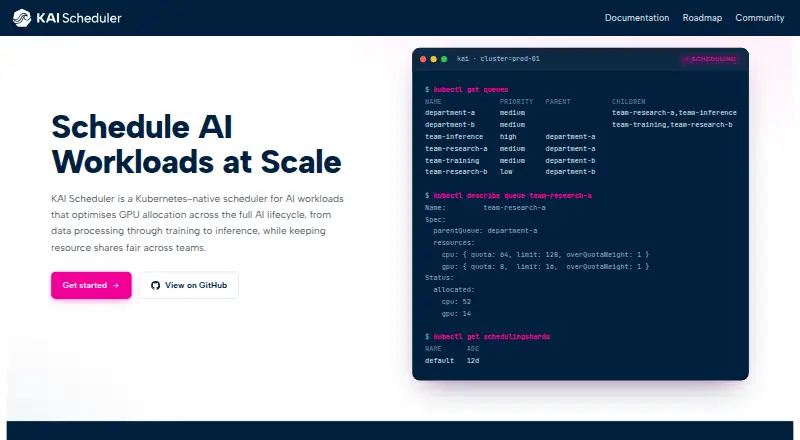Click the SCHEDULING badge in terminal header
This screenshot has width=800, height=440.
pos(710,59)
